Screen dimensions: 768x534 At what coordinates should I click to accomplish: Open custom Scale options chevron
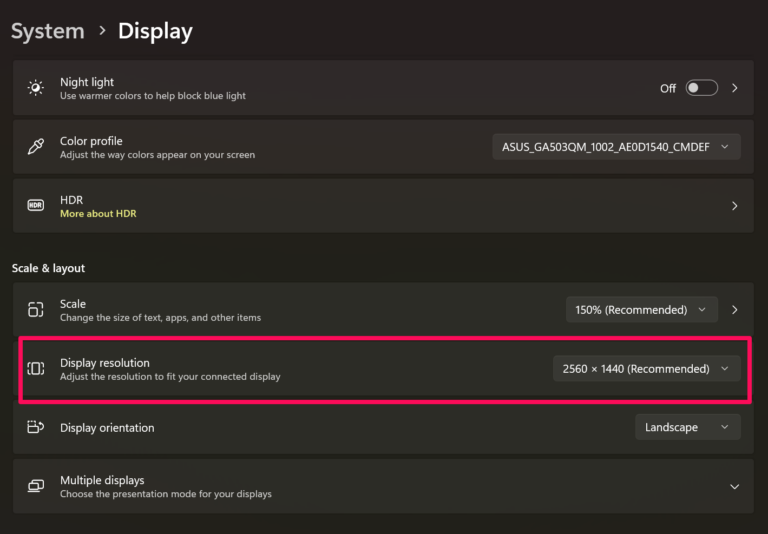(x=735, y=310)
